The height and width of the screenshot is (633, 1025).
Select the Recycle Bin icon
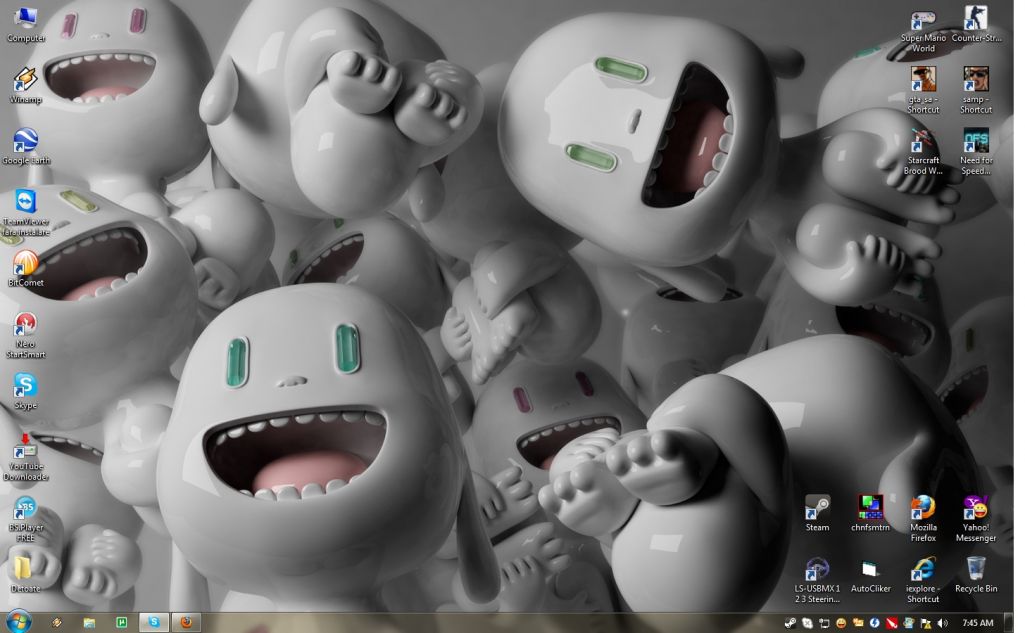(975, 570)
